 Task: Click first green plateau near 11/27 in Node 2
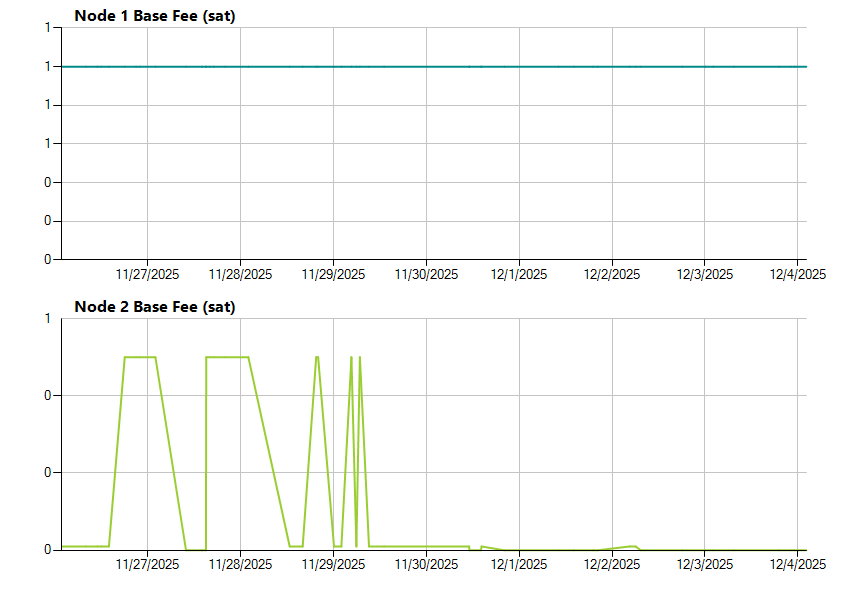140,357
